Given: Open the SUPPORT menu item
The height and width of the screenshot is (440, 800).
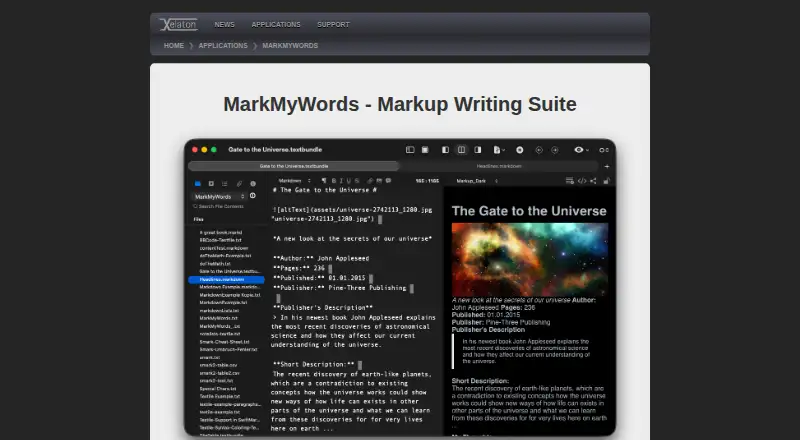Looking at the screenshot, I should pyautogui.click(x=333, y=25).
